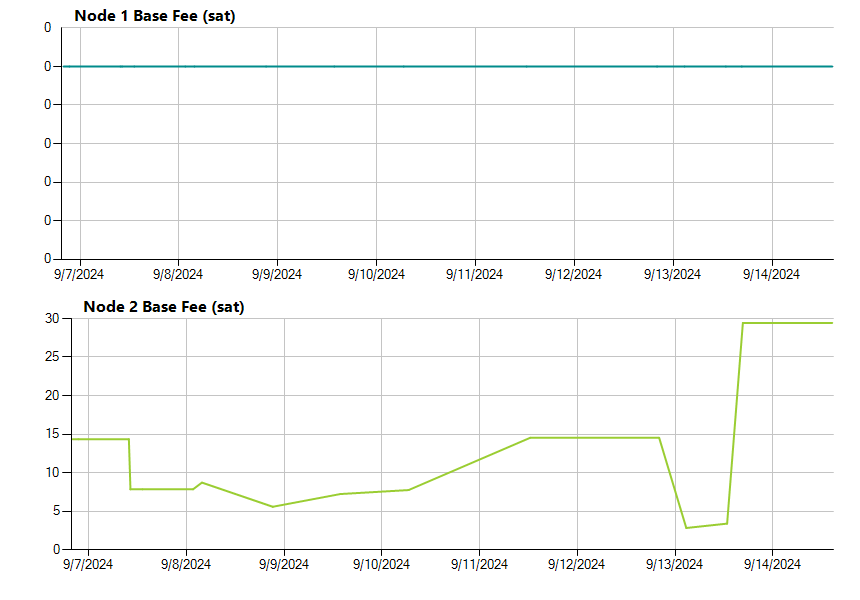Click 9/8/2024 label on Node 2 chart axis
Image resolution: width=860 pixels, height=600 pixels.
pyautogui.click(x=185, y=565)
